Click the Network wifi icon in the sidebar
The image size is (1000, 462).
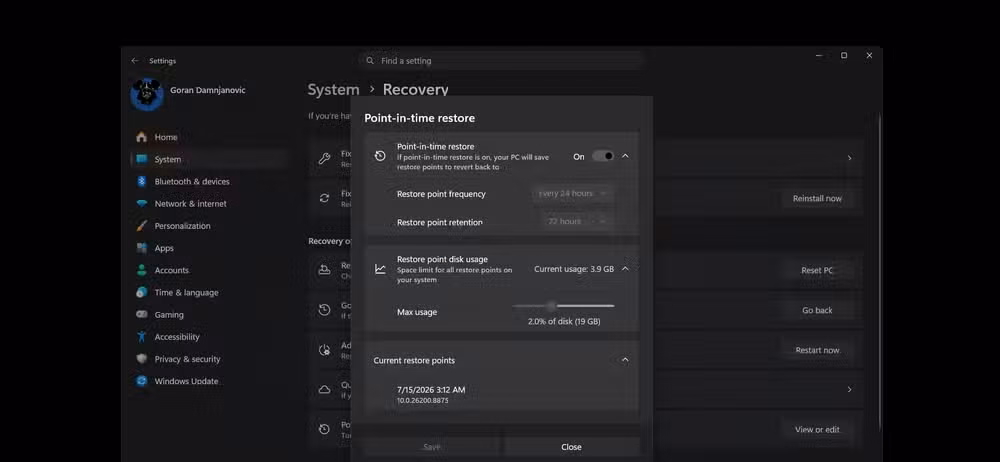point(142,204)
